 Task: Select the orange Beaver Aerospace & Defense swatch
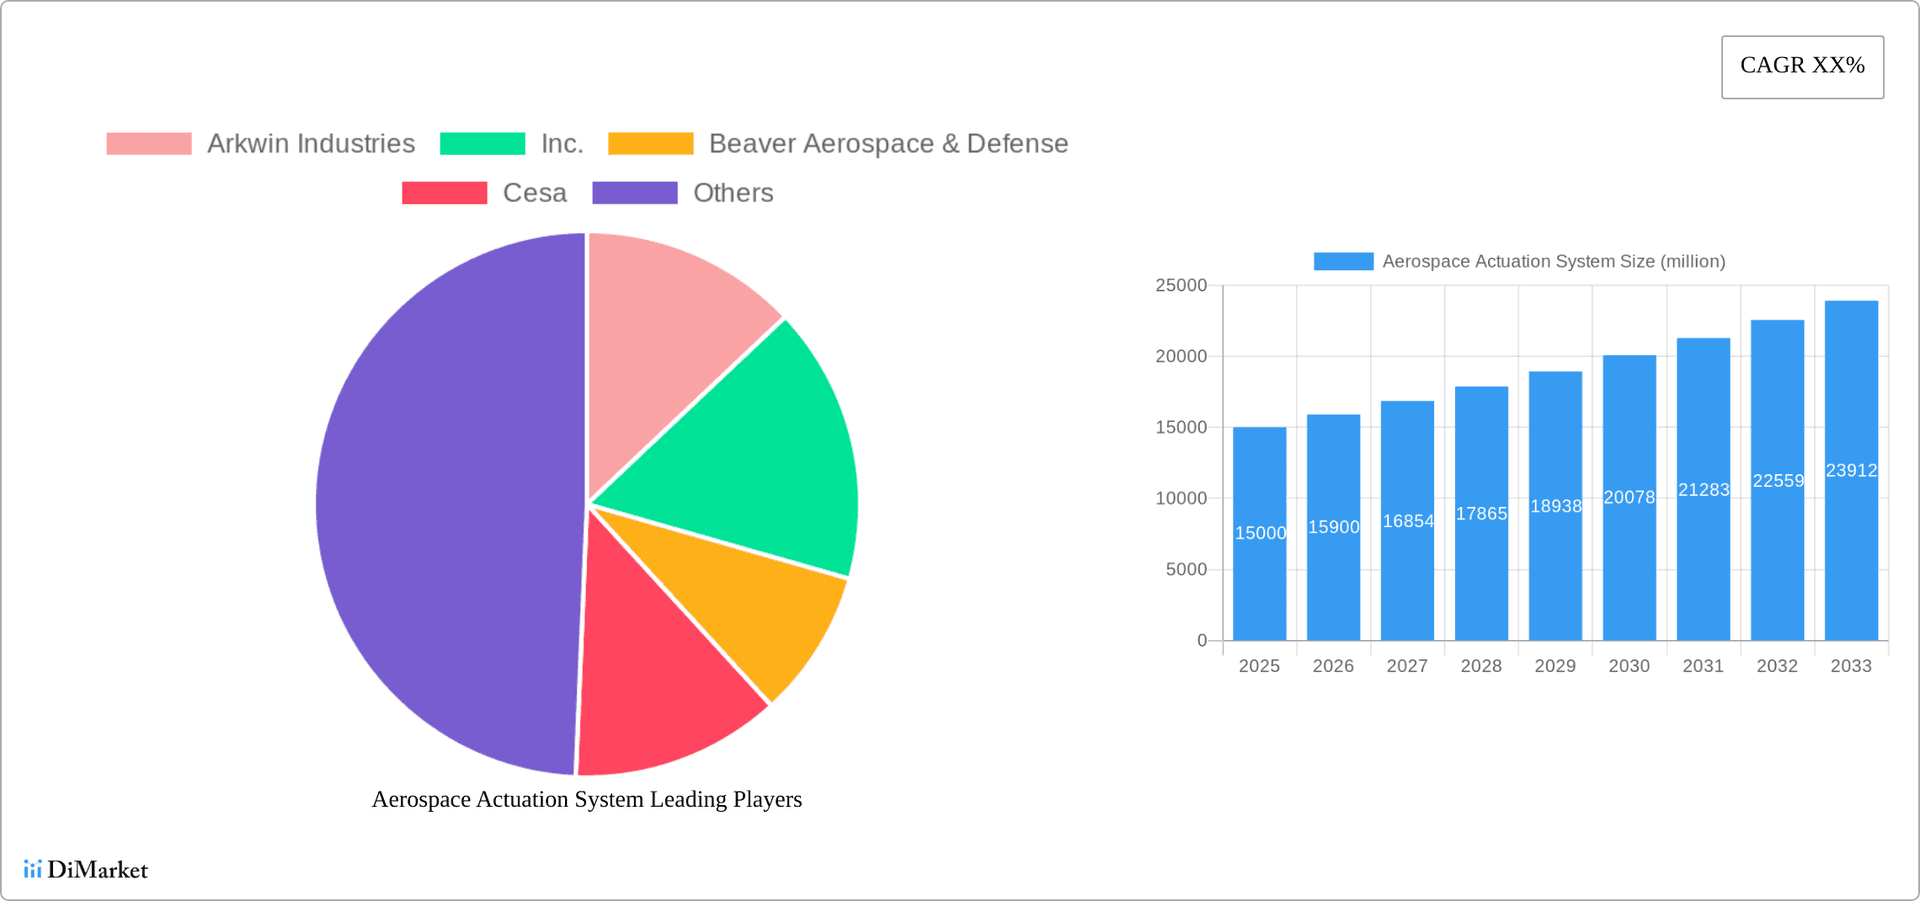click(x=650, y=143)
